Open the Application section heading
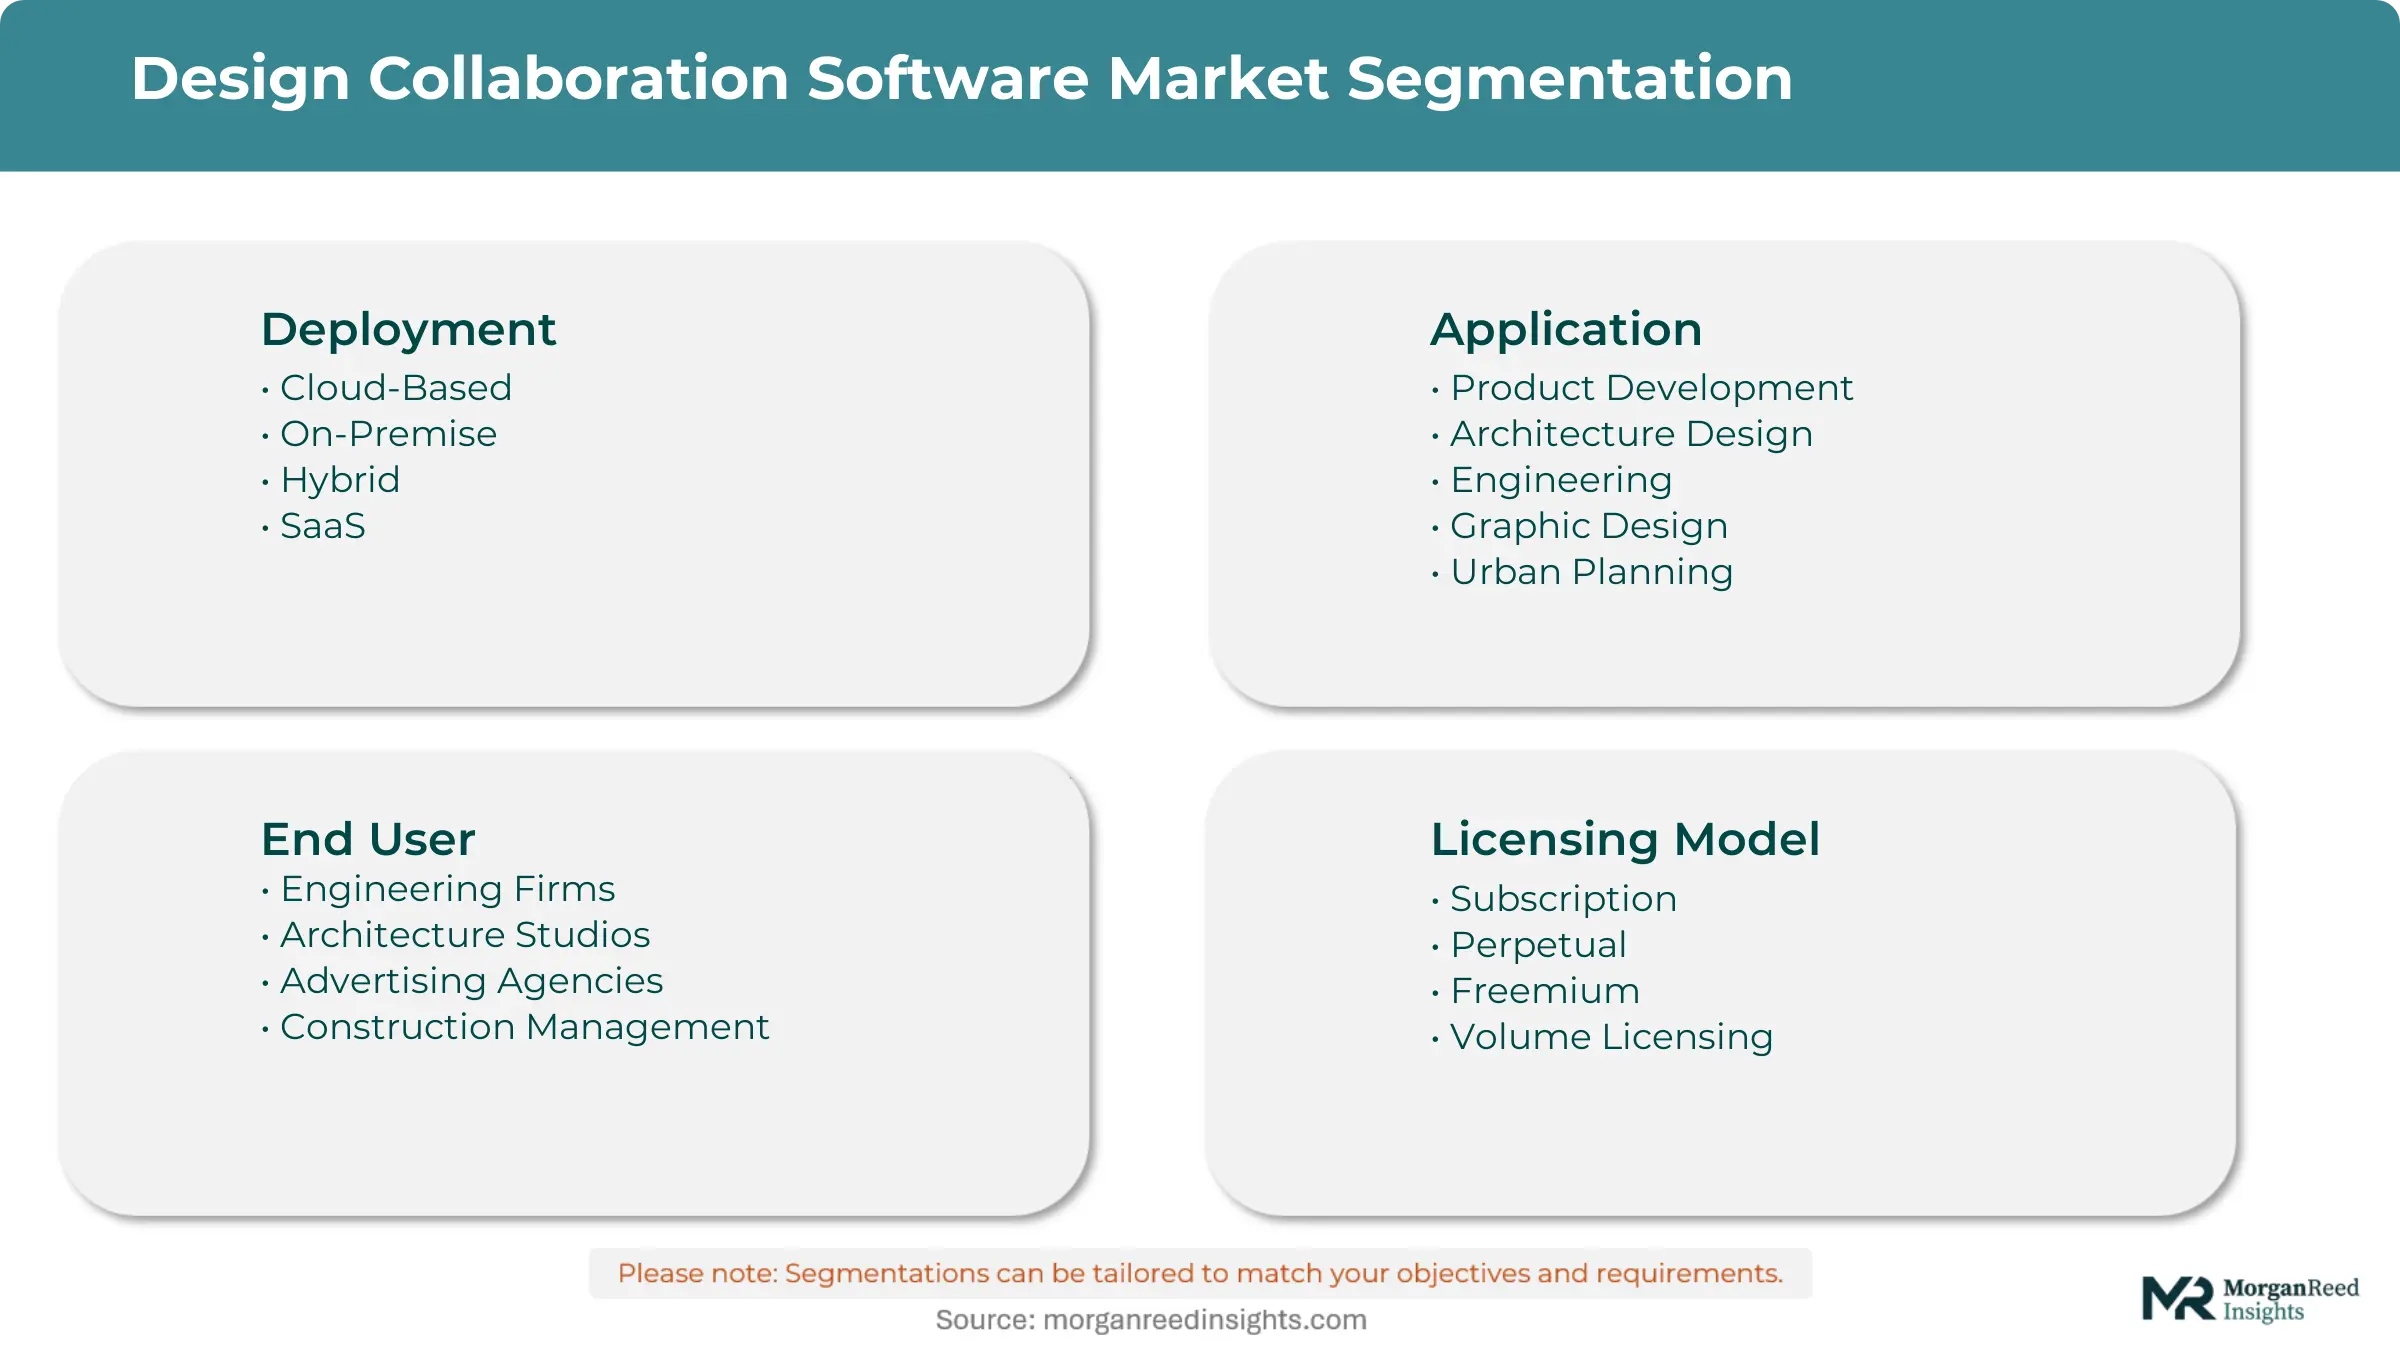The height and width of the screenshot is (1350, 2400). point(1567,330)
